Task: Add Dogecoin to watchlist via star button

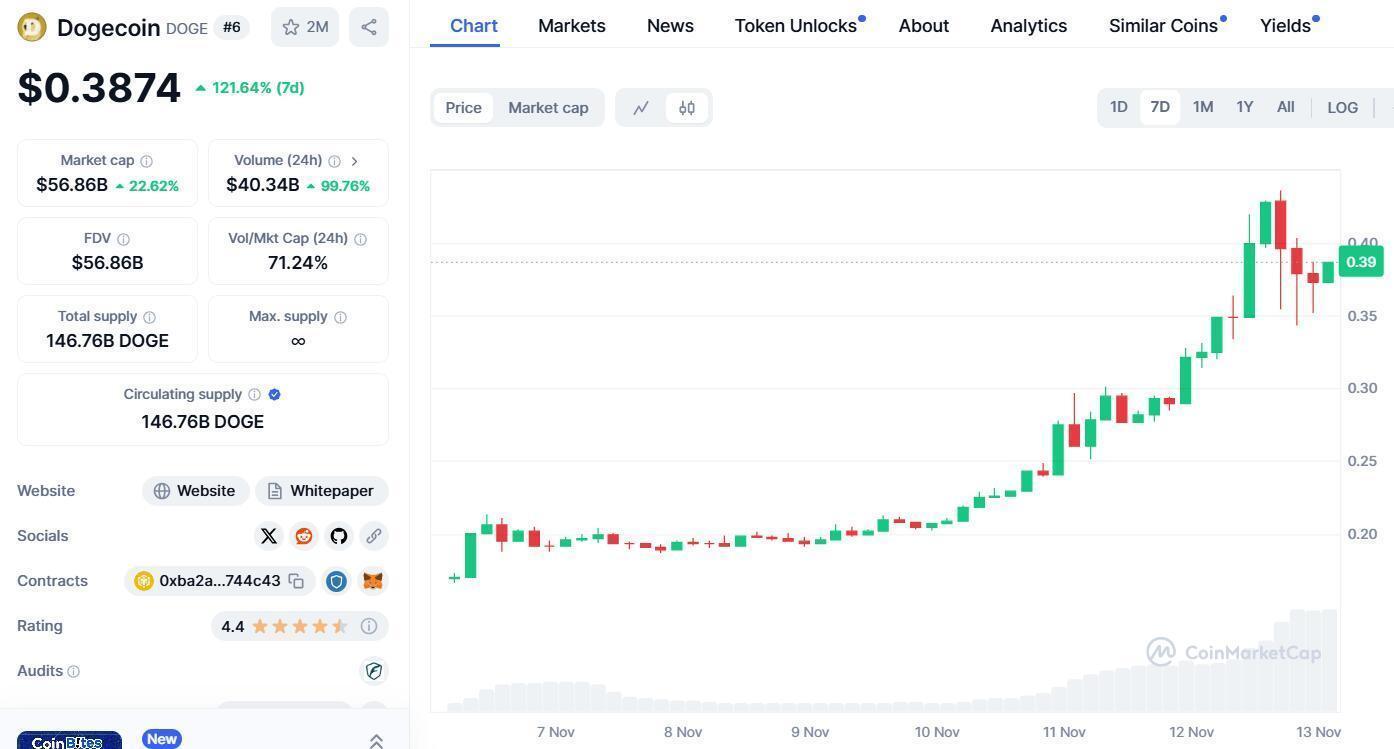Action: tap(305, 27)
